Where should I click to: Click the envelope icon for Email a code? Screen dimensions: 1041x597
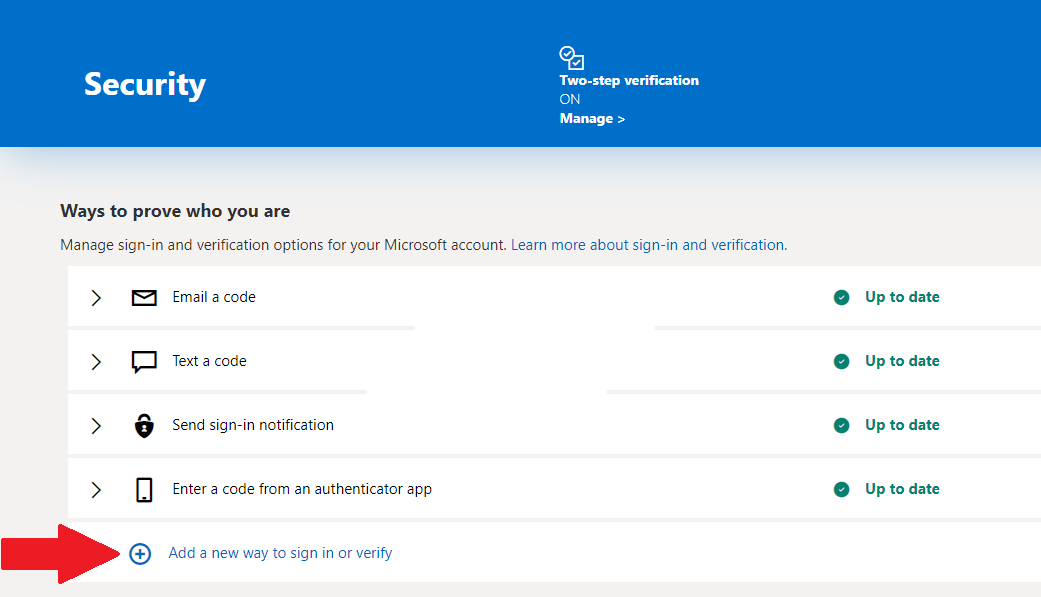(144, 297)
